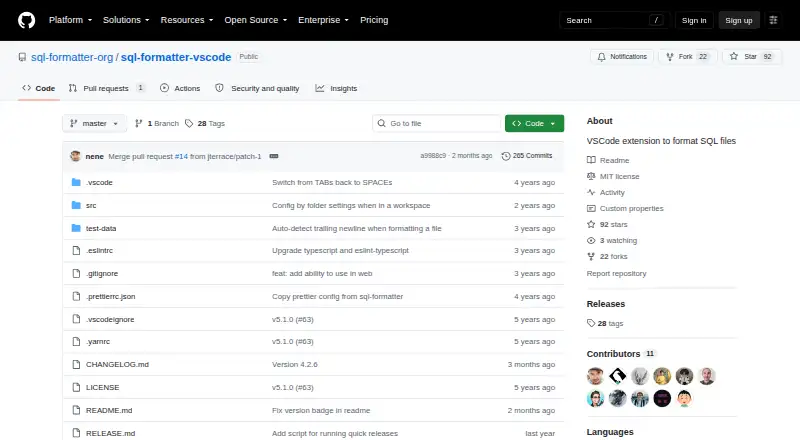Open the black diamond logo contributor avatar

click(x=617, y=376)
